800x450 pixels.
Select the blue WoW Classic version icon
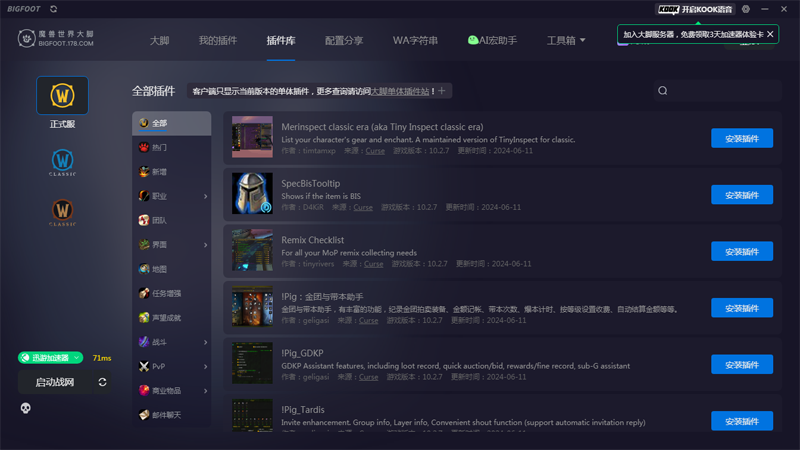(62, 161)
